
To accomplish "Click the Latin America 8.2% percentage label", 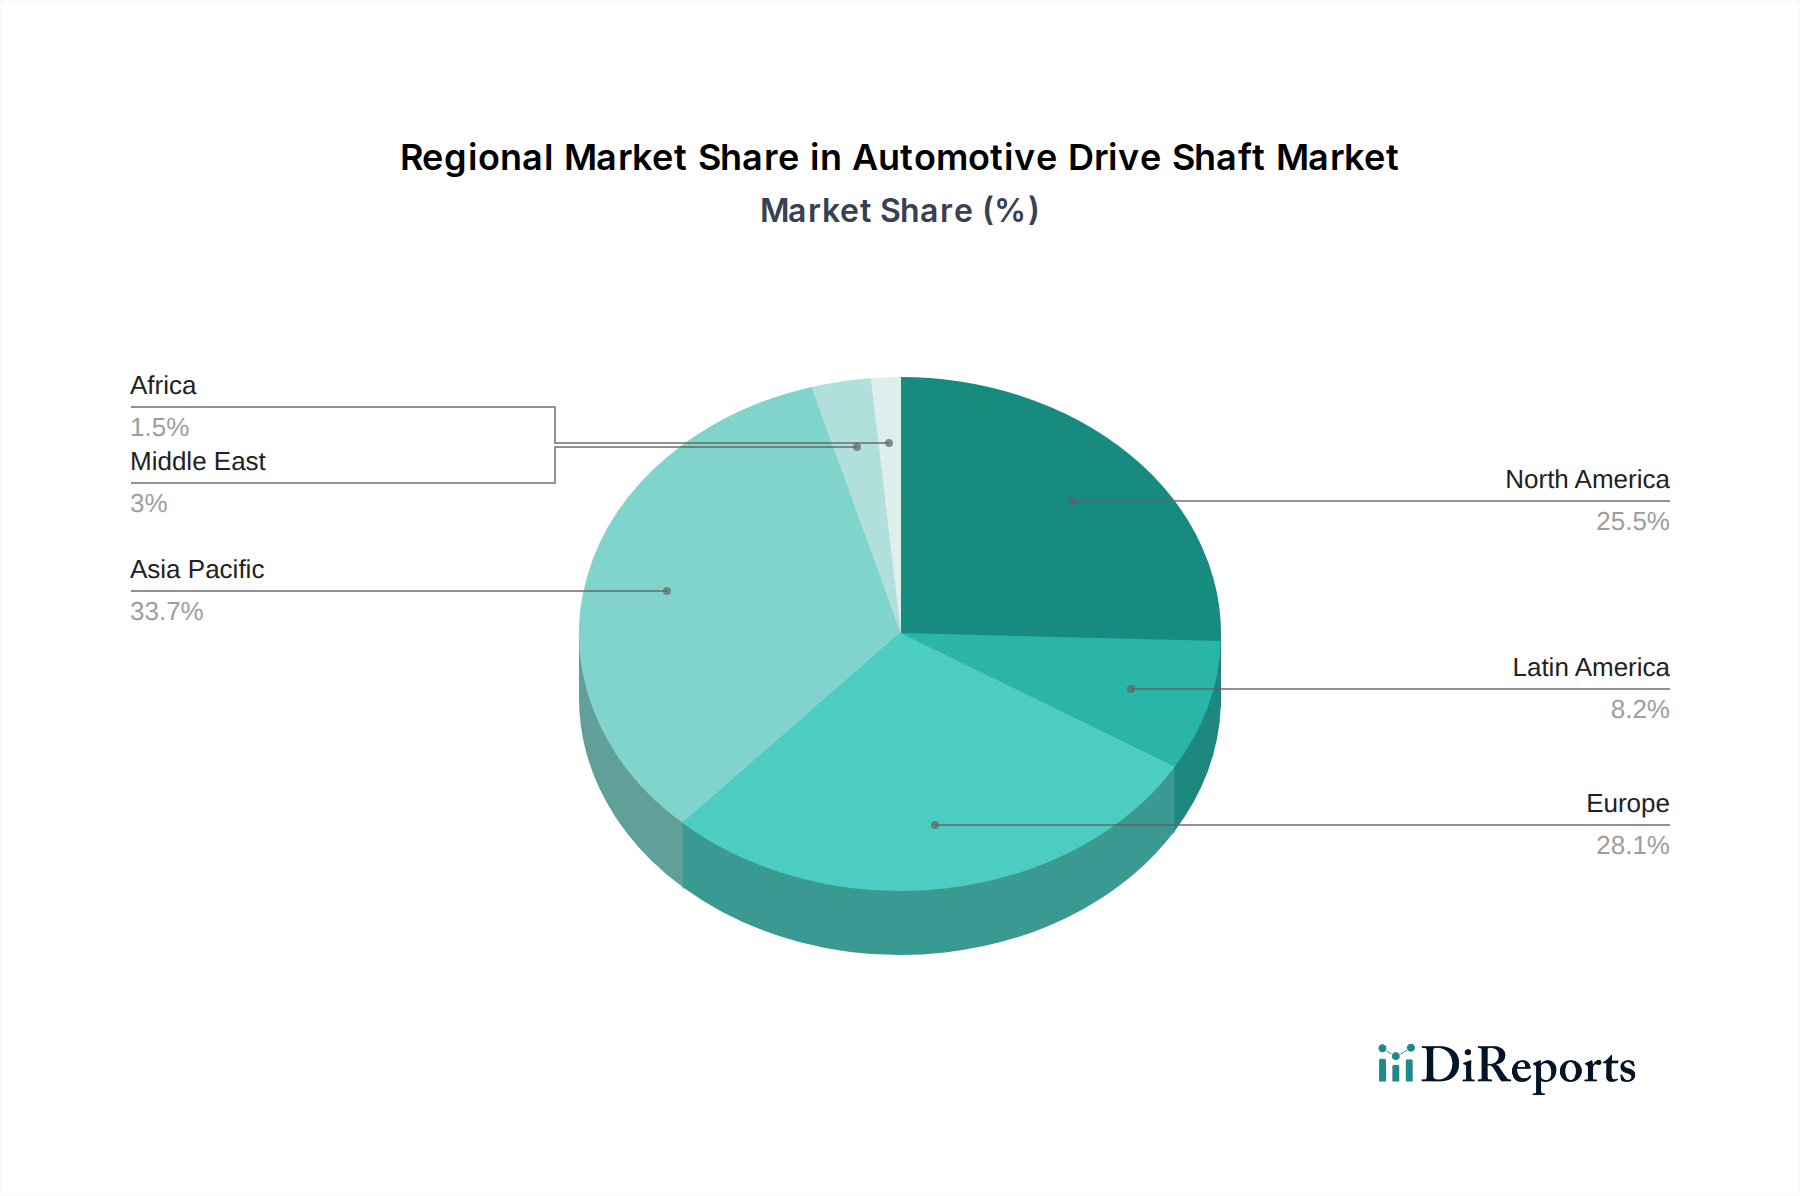I will (1641, 711).
